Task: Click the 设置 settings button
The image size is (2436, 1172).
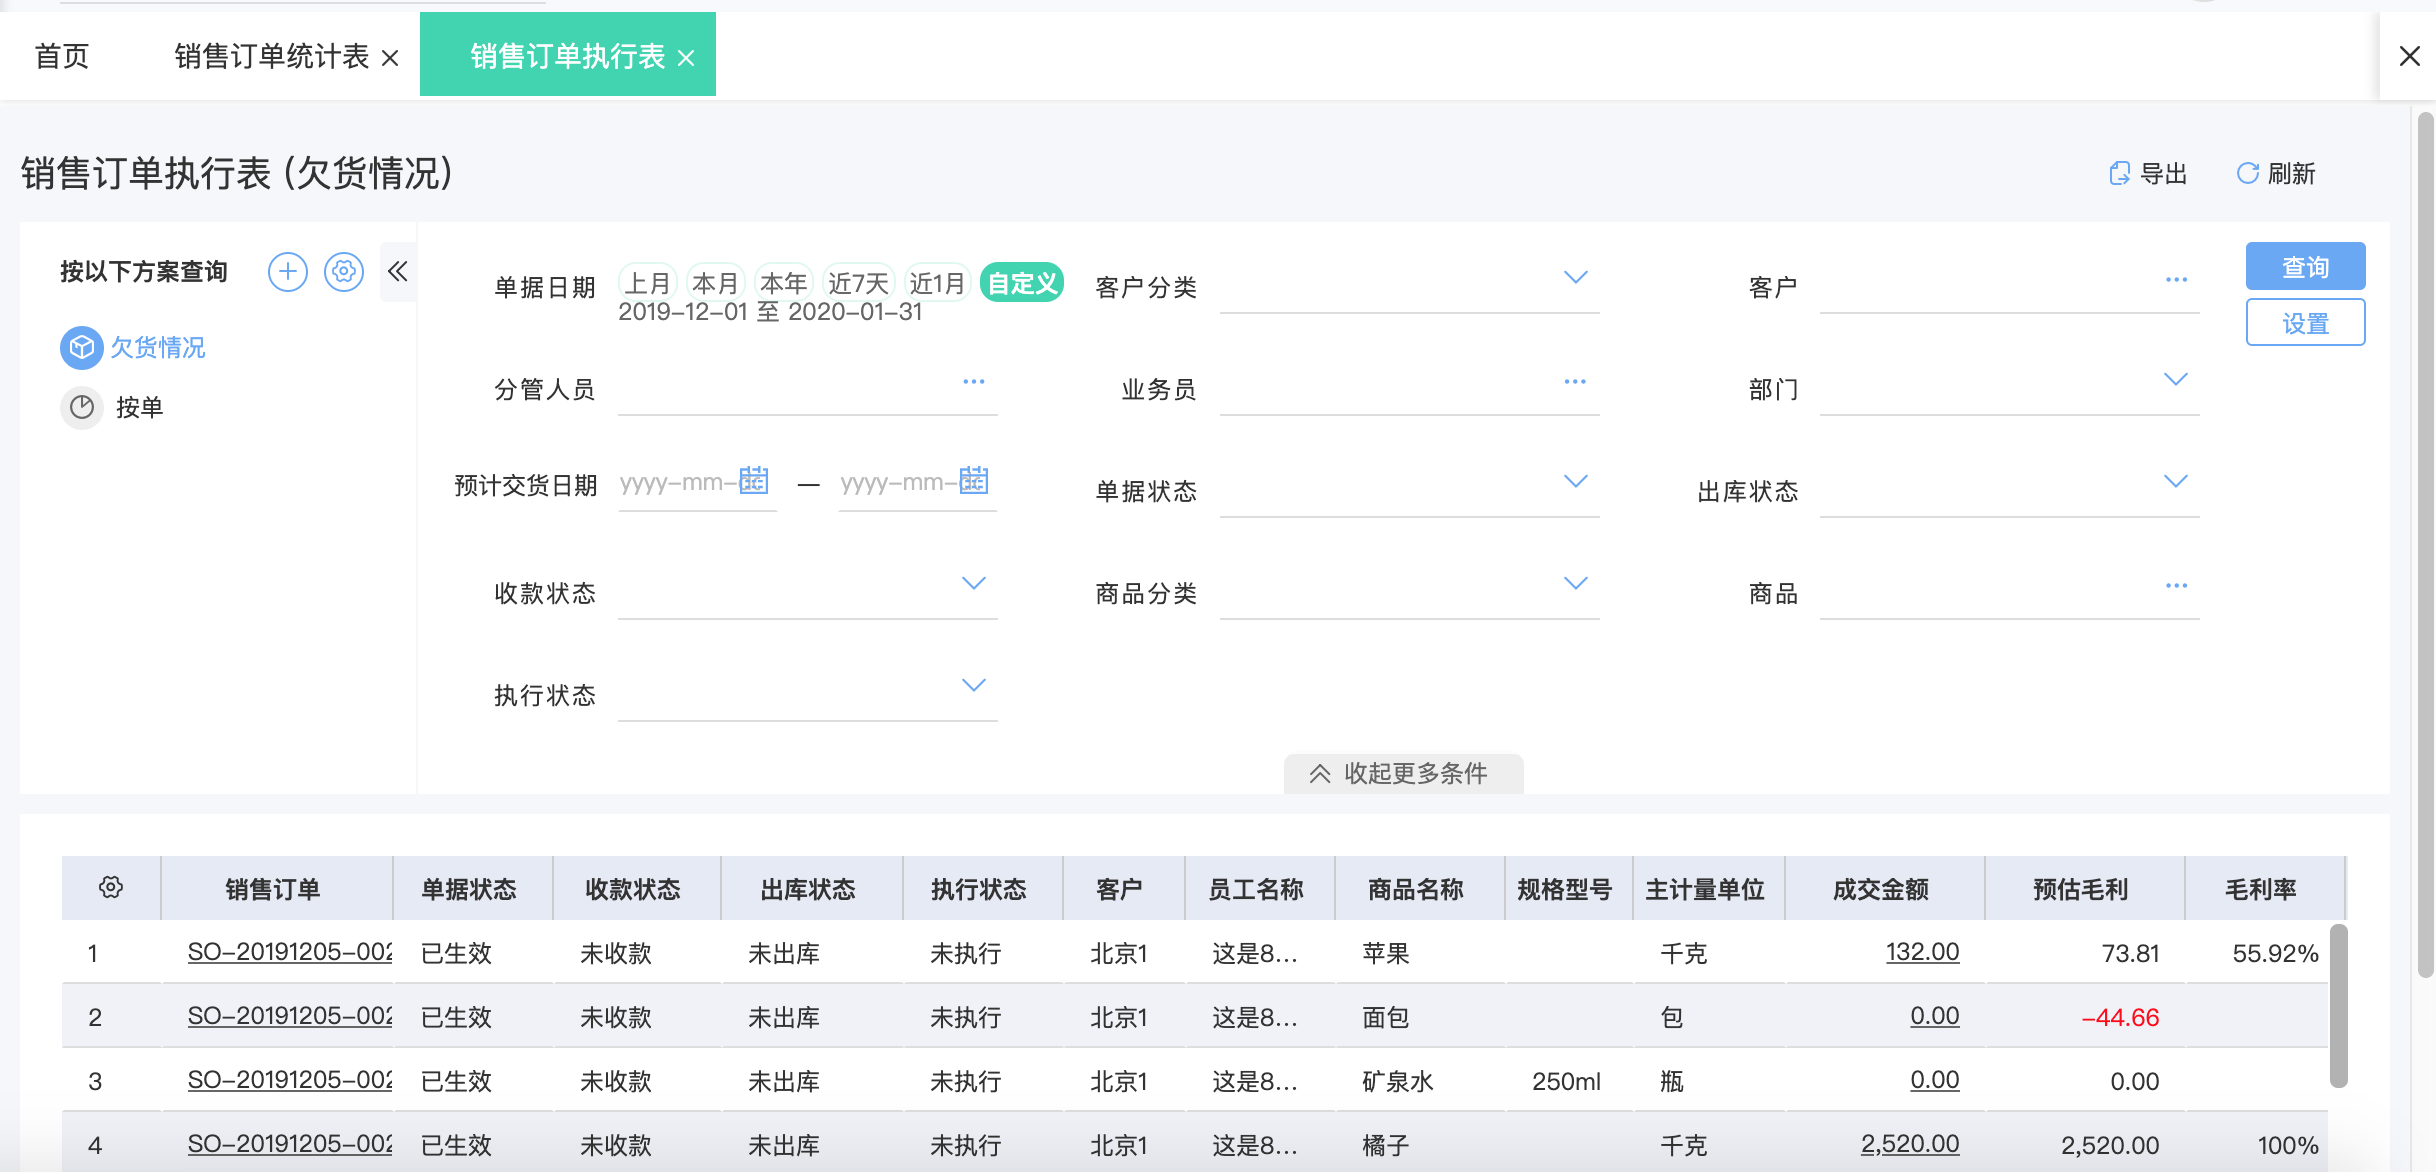Action: (2307, 323)
